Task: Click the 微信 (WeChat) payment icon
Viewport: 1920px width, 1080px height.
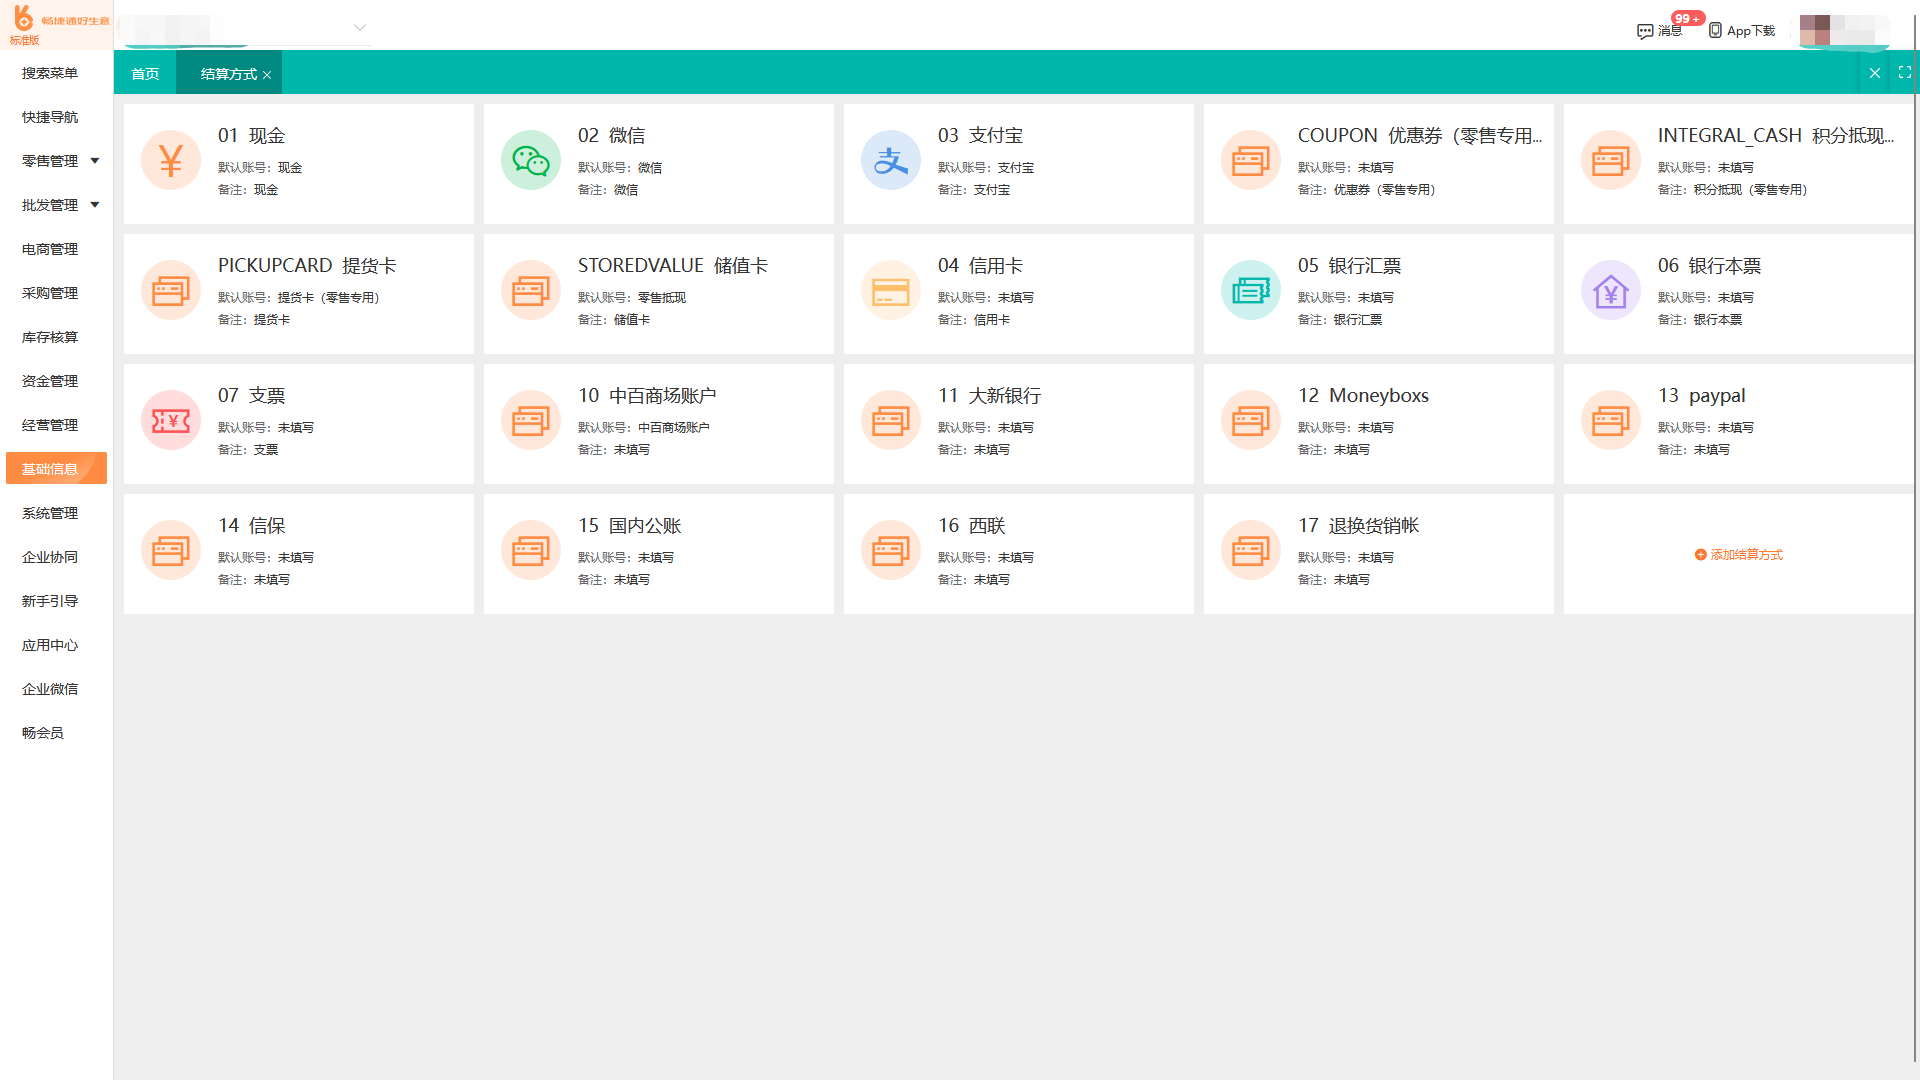Action: coord(530,157)
